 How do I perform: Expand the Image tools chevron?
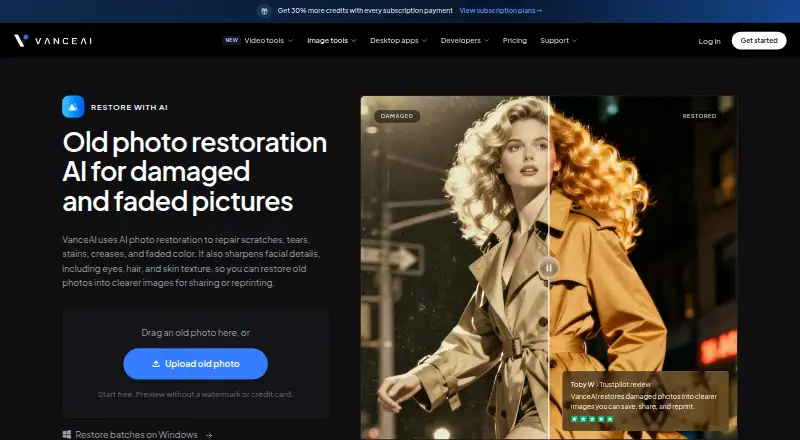click(354, 41)
